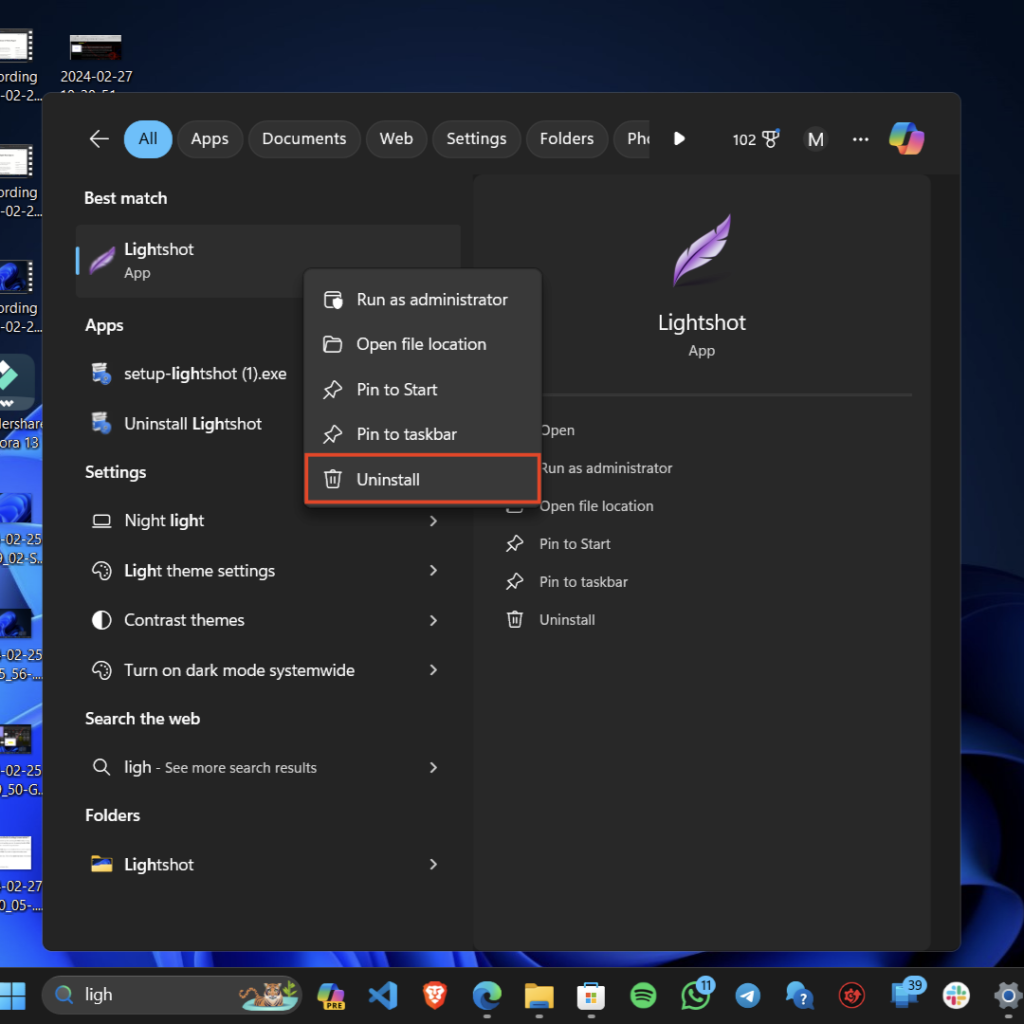Go back using the search panel's arrow
The height and width of the screenshot is (1024, 1024).
99,138
